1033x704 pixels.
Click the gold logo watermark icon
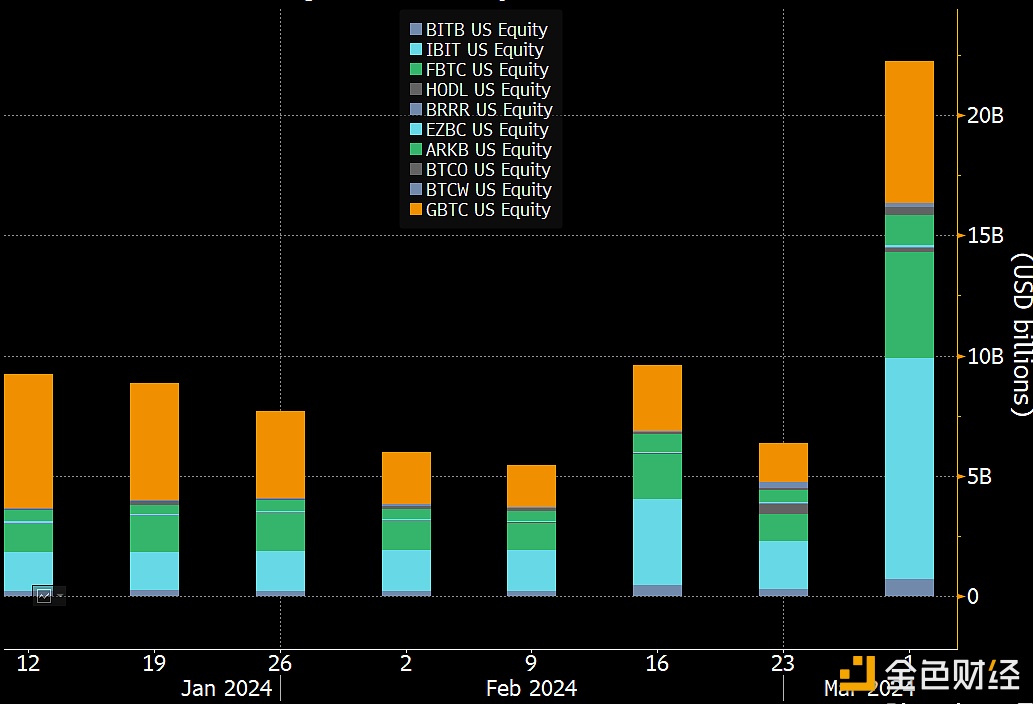click(857, 675)
